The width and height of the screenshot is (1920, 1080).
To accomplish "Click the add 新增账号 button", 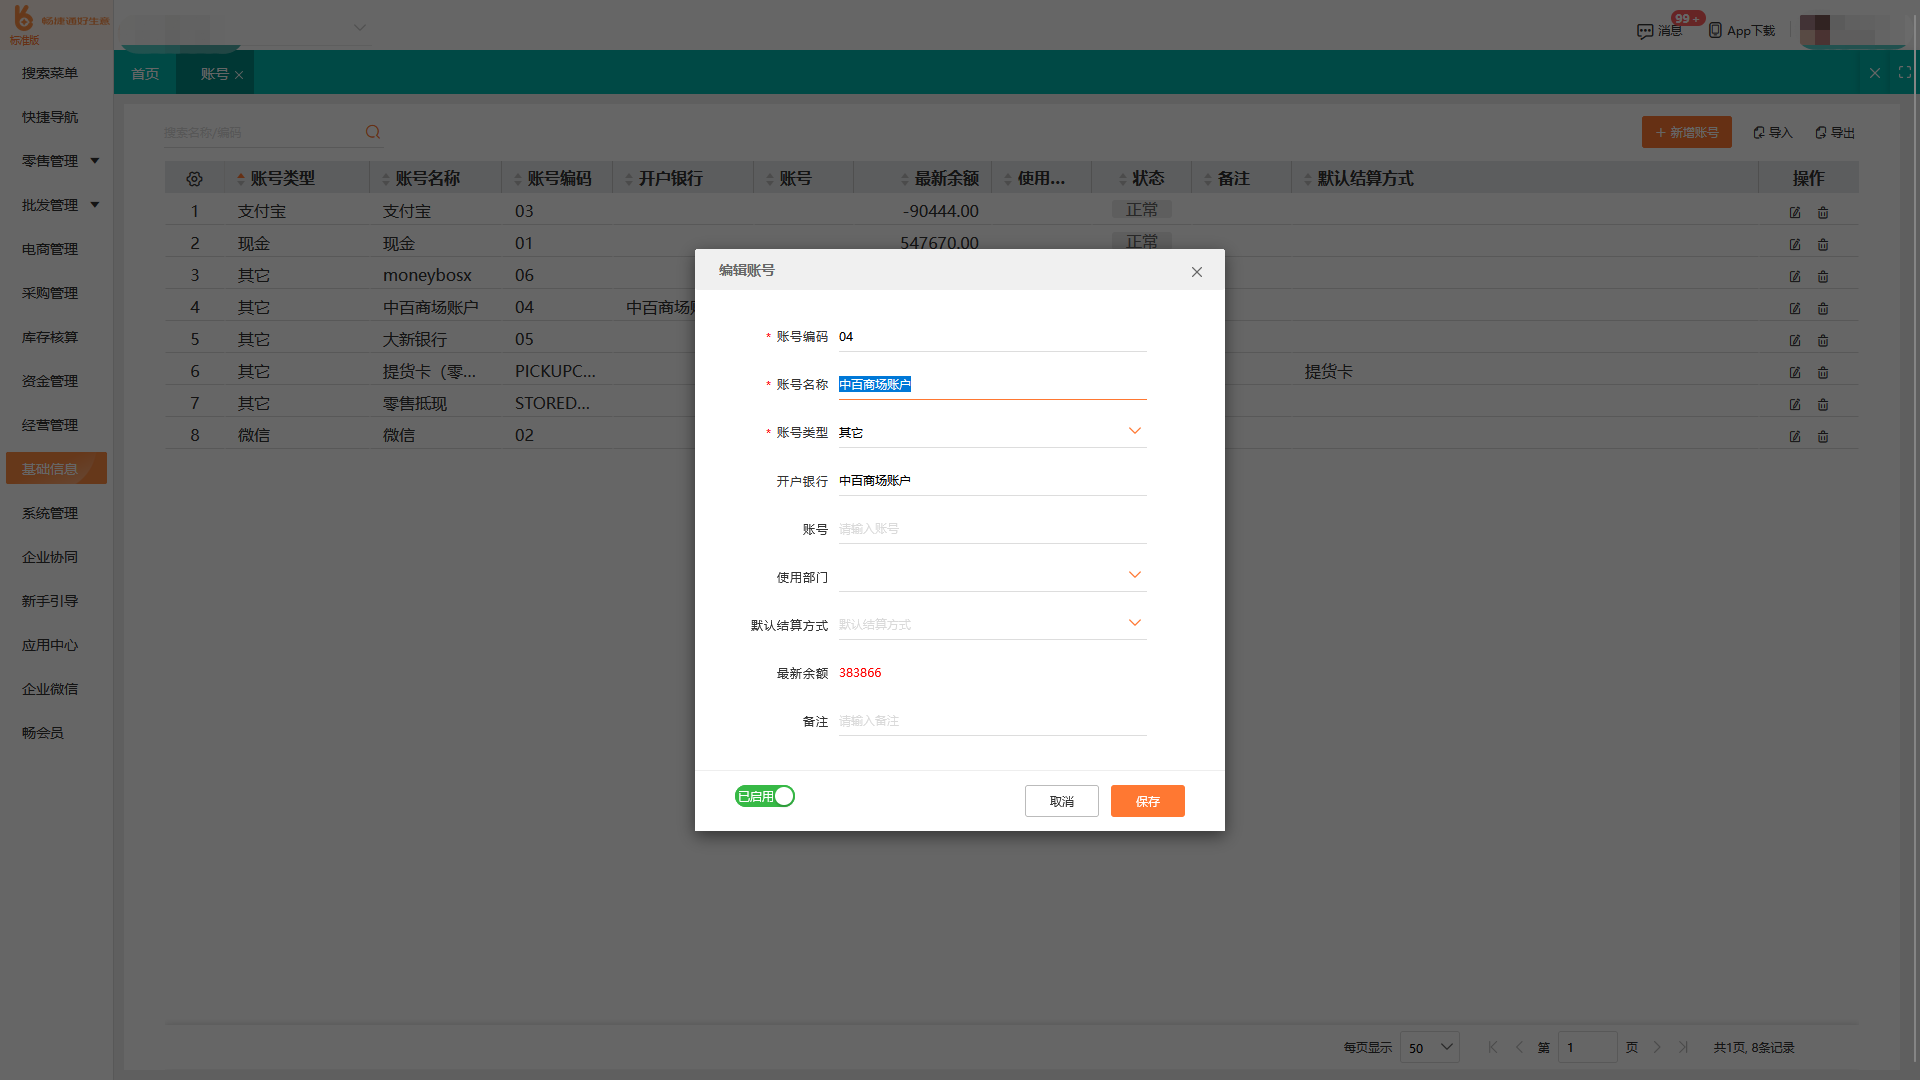I will [x=1688, y=132].
